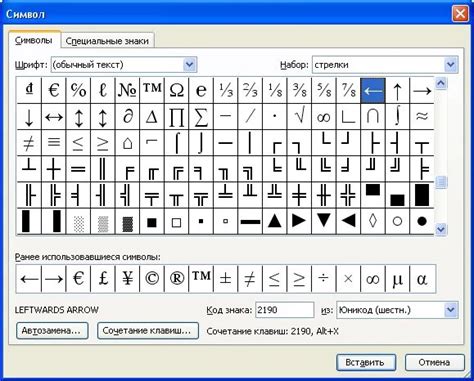Select the integral ∫ symbol in second row
Screen dimensions: 474x381
click(397, 117)
